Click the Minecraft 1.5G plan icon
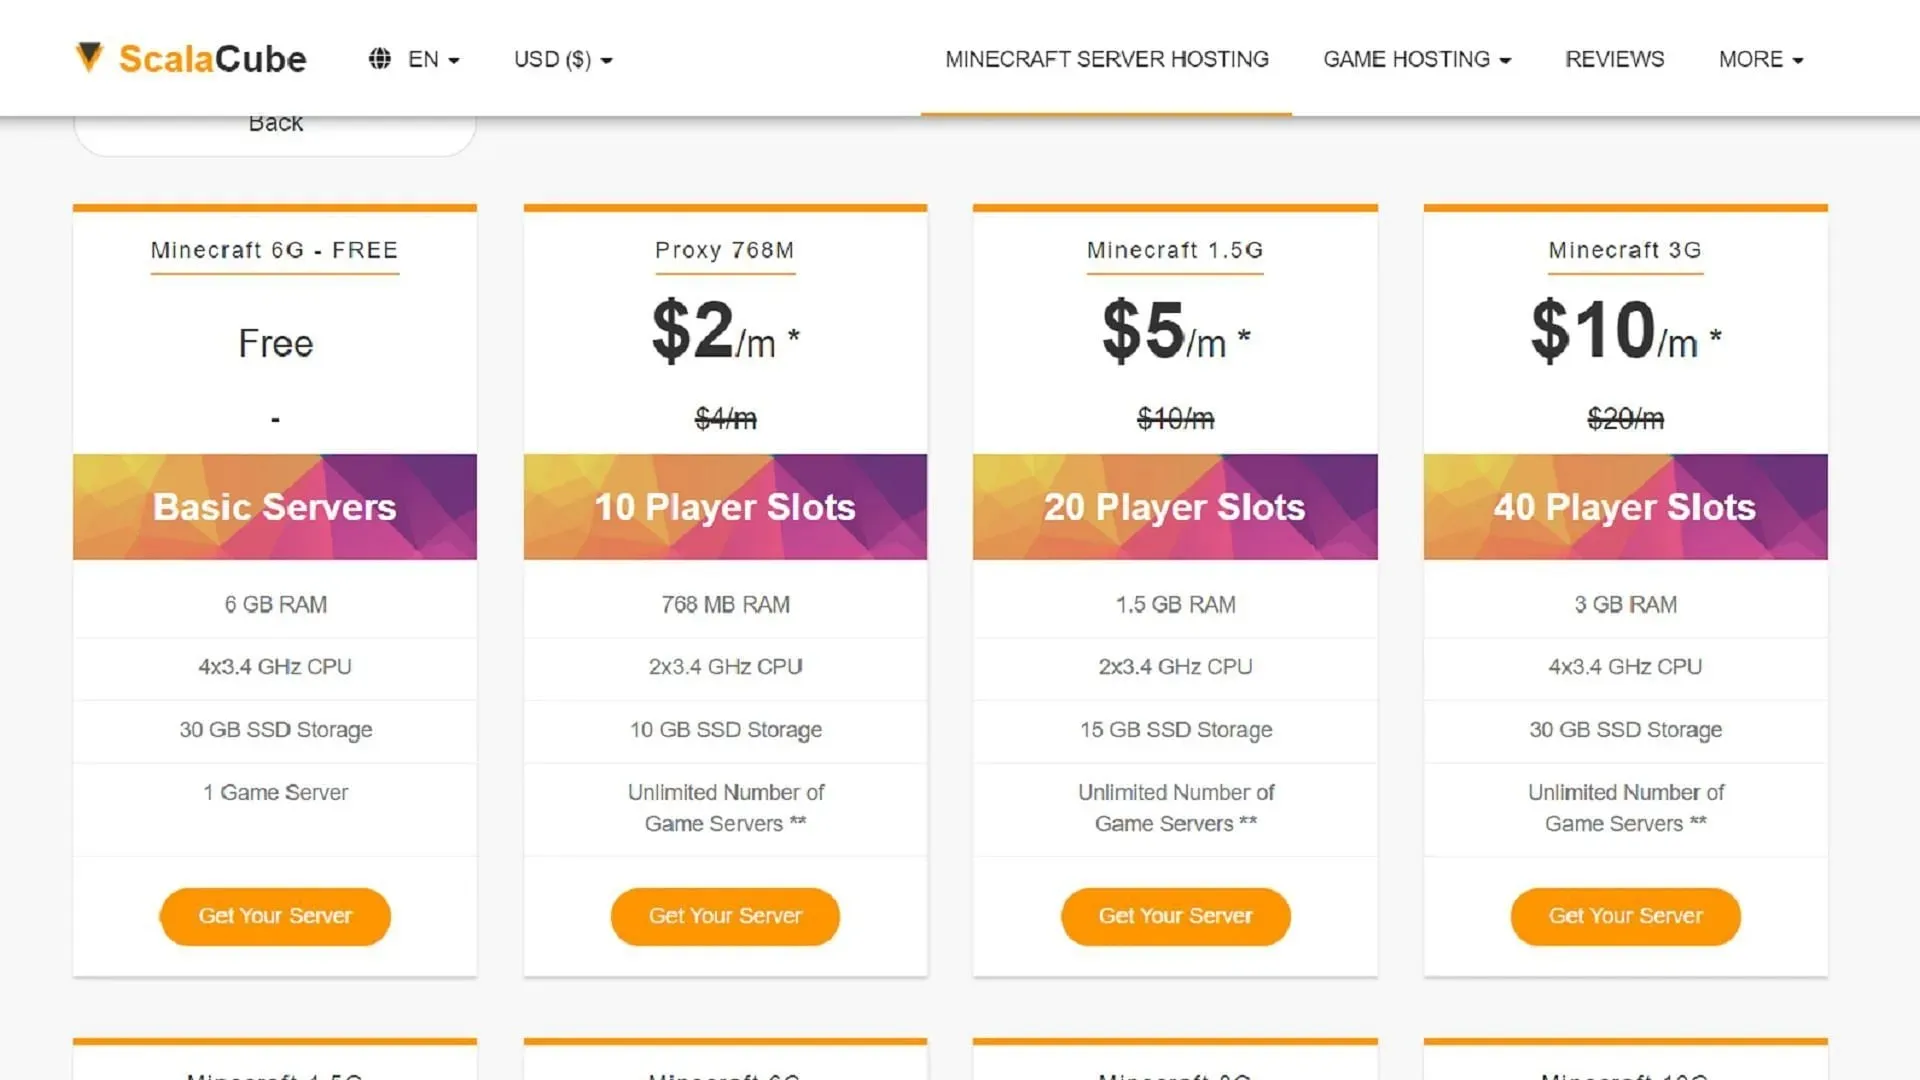The height and width of the screenshot is (1080, 1920). 1174,251
